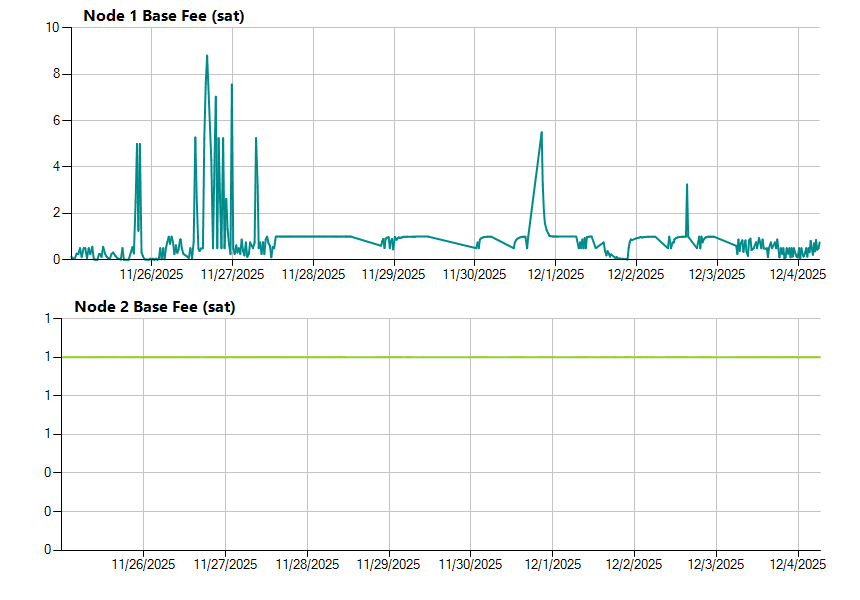Click the 11/26/2025 label on Node 1 axis
This screenshot has width=860, height=600.
tap(152, 274)
